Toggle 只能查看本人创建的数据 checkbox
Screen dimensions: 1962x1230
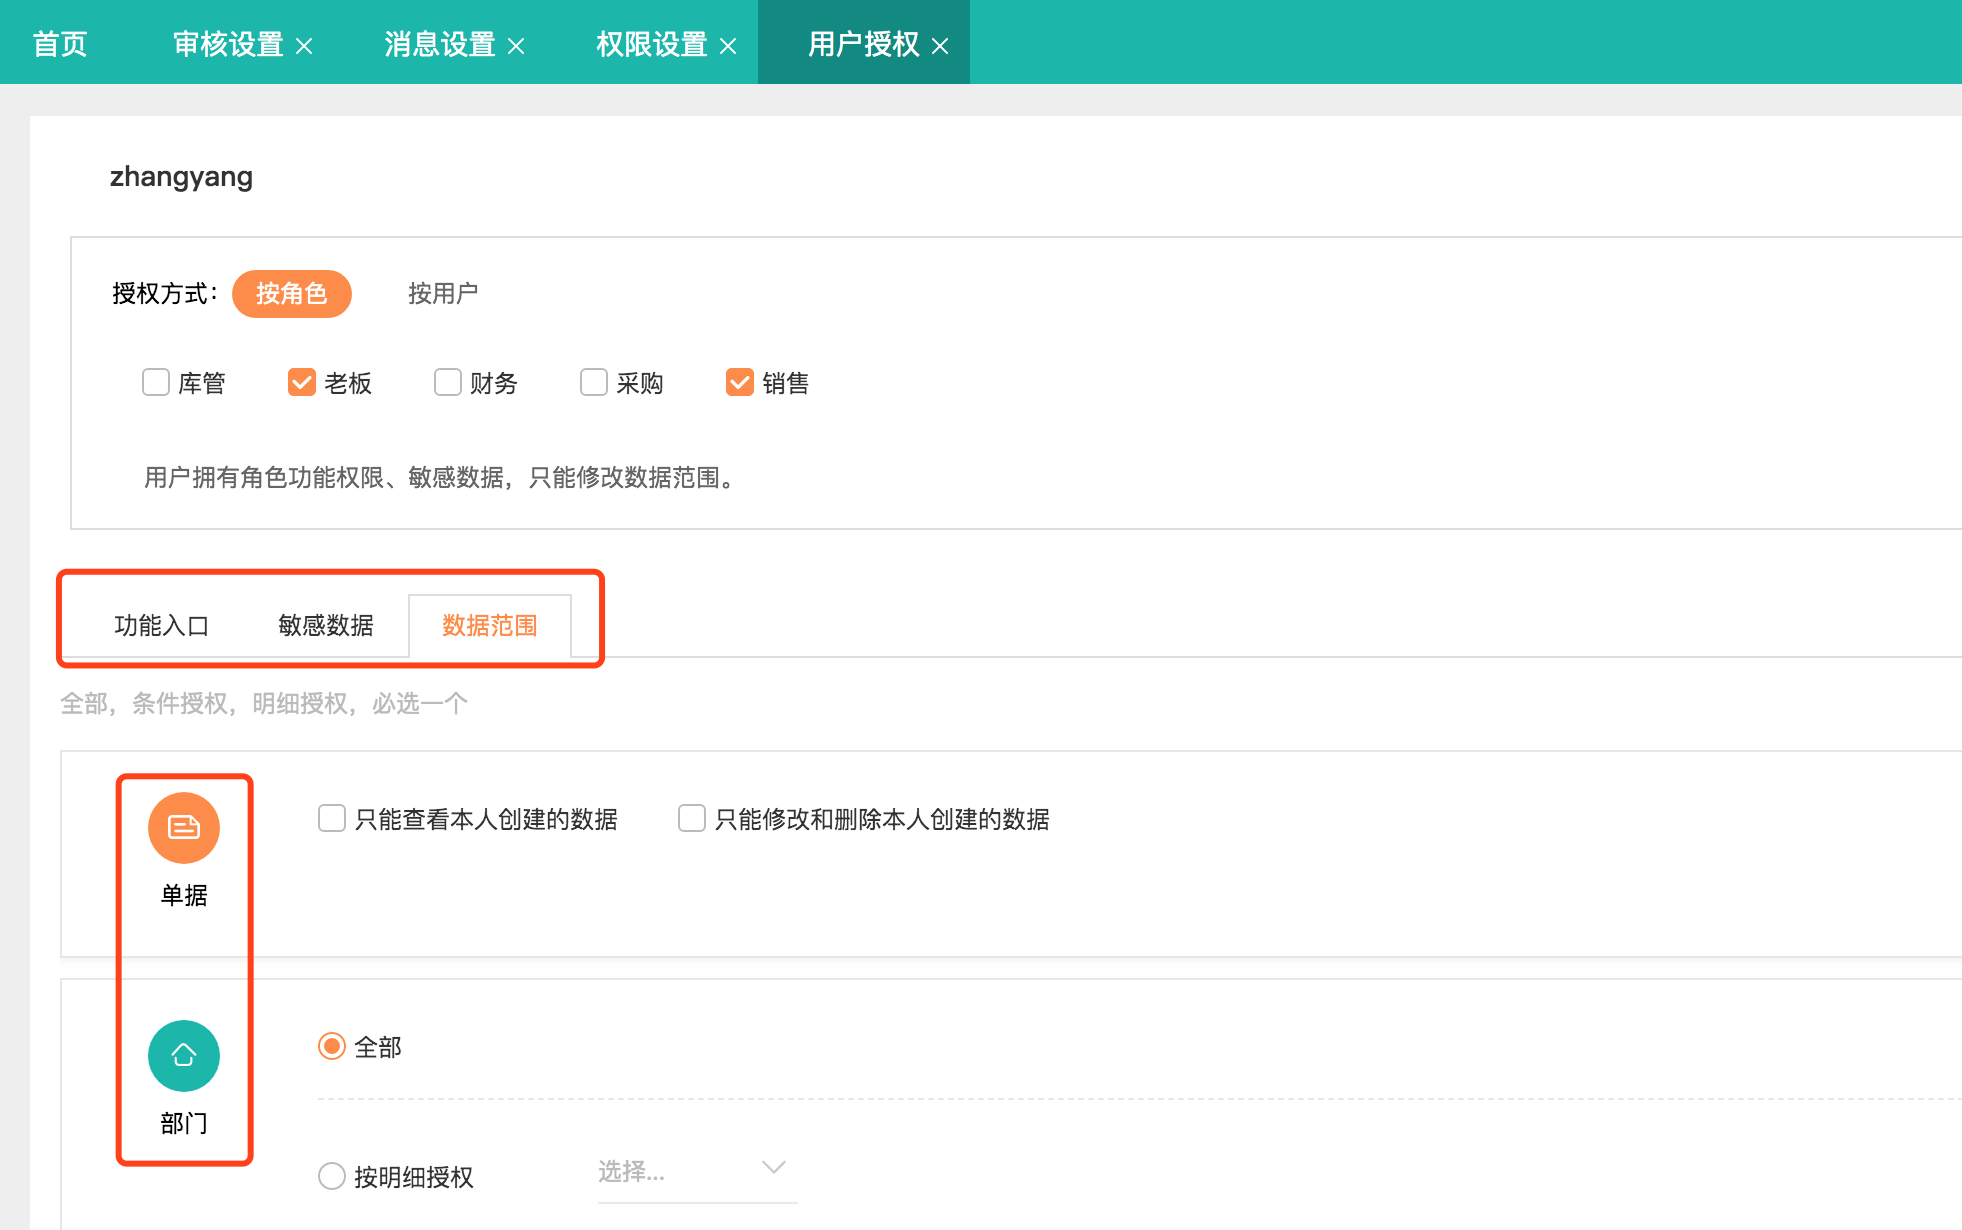[330, 818]
